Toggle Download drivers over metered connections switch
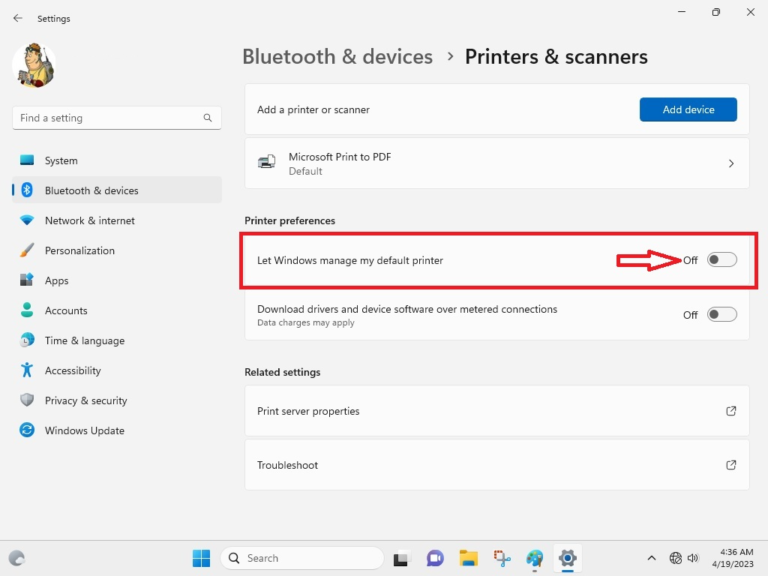768x576 pixels. tap(721, 314)
